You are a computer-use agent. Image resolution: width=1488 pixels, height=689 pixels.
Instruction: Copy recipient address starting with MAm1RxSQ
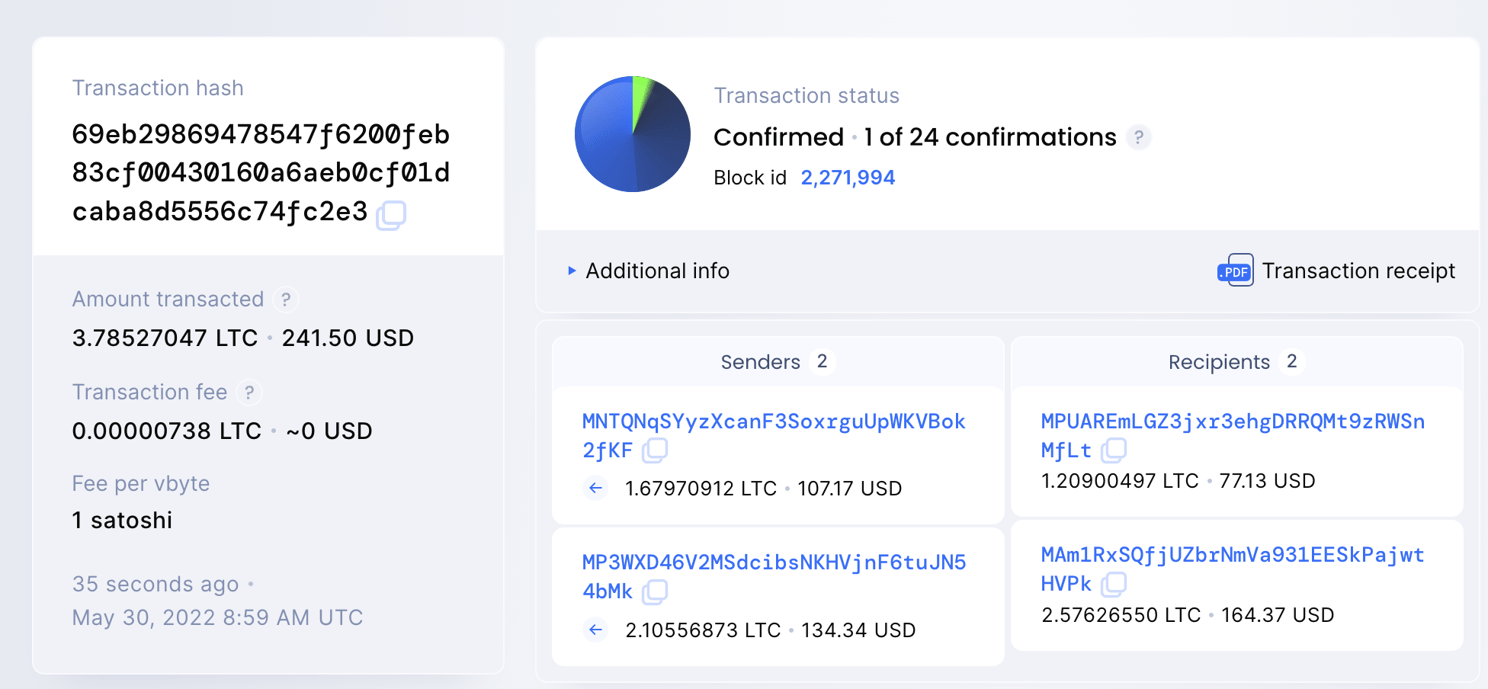click(1112, 585)
